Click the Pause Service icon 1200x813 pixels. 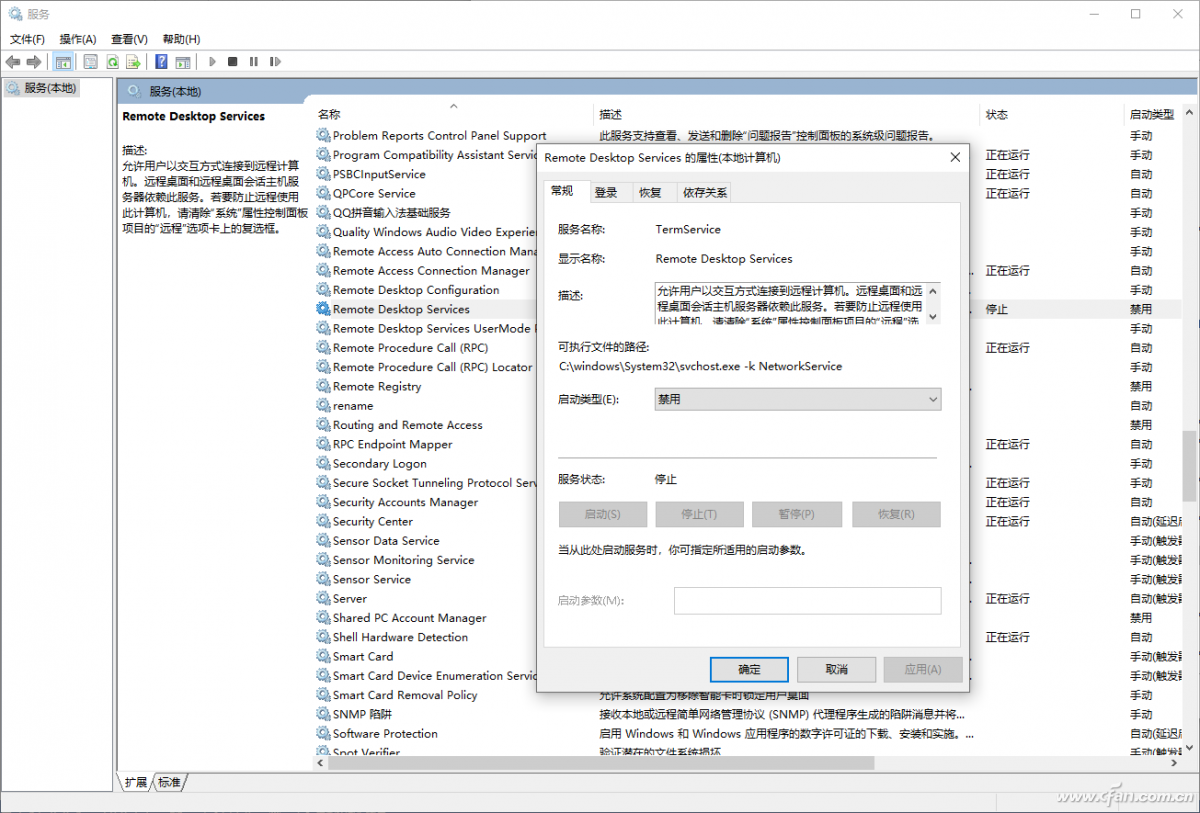tap(255, 61)
